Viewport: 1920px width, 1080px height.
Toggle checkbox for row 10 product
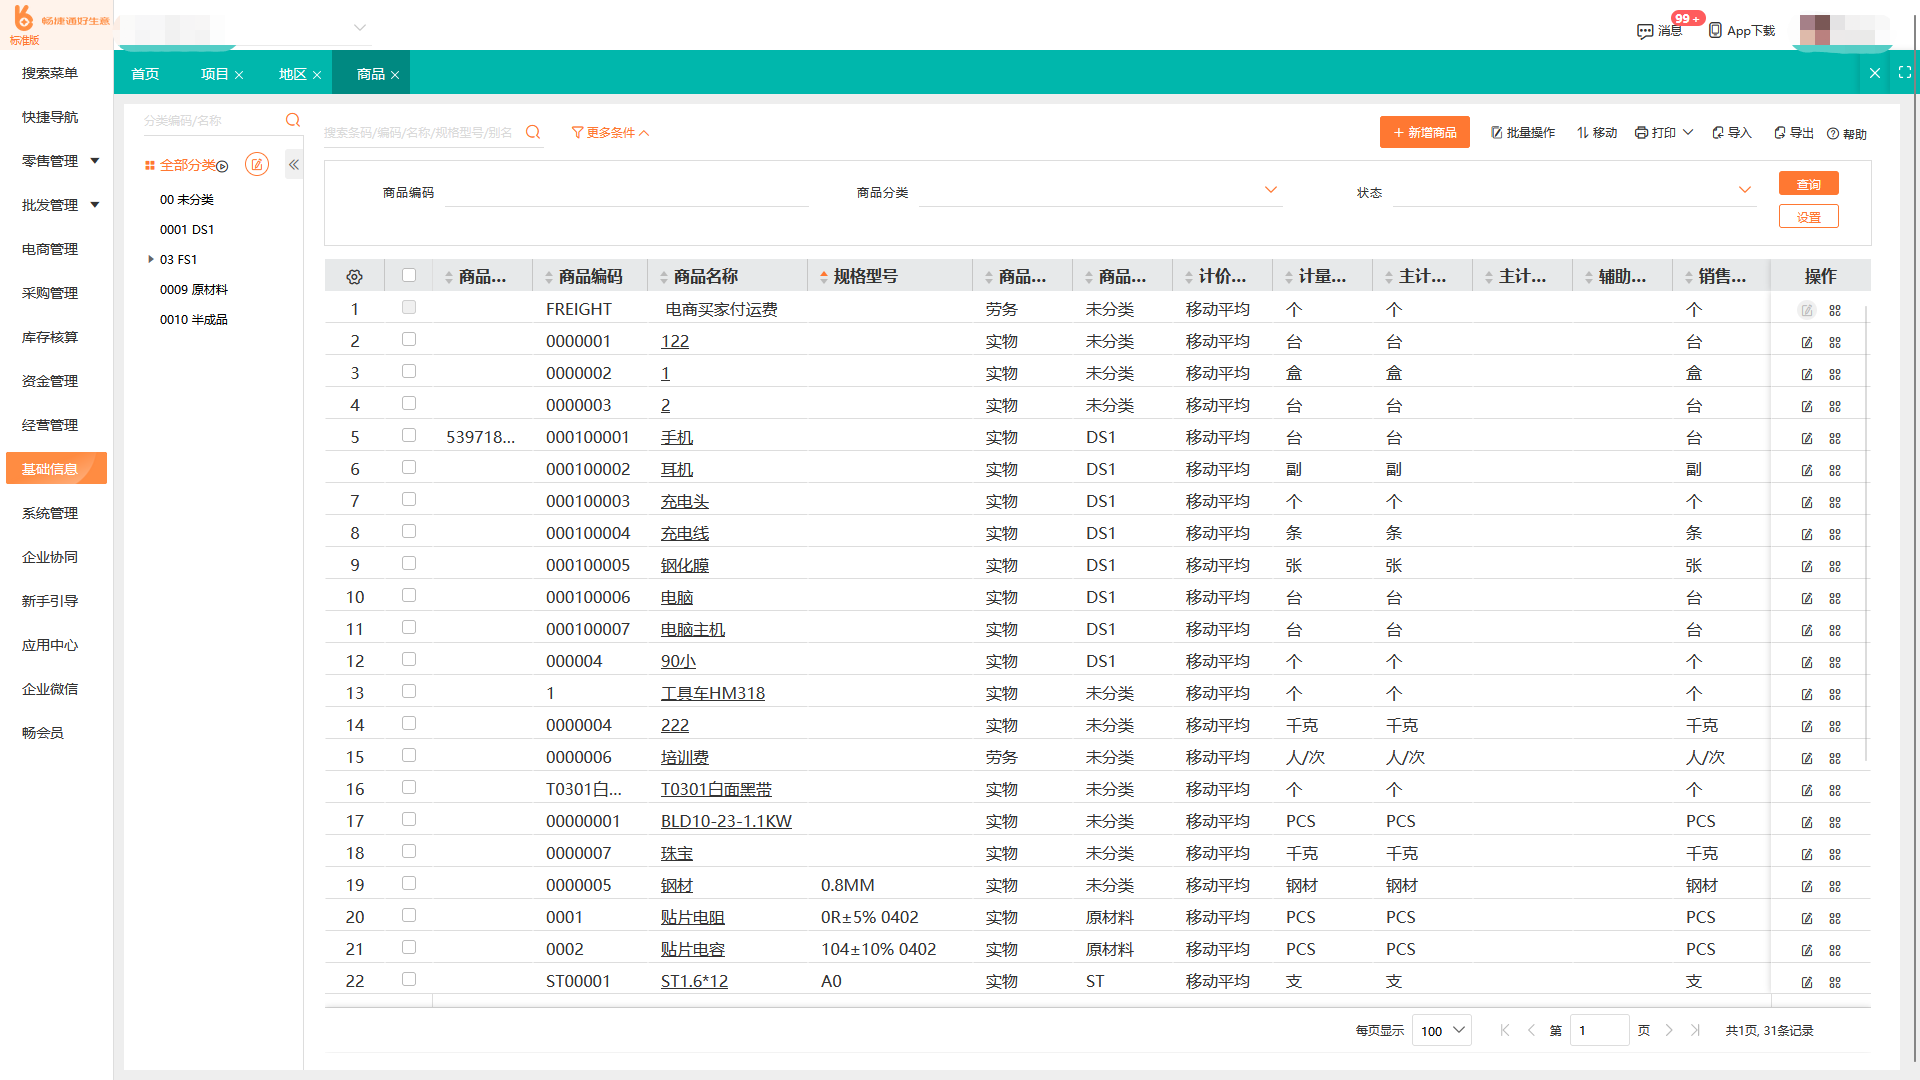tap(411, 596)
